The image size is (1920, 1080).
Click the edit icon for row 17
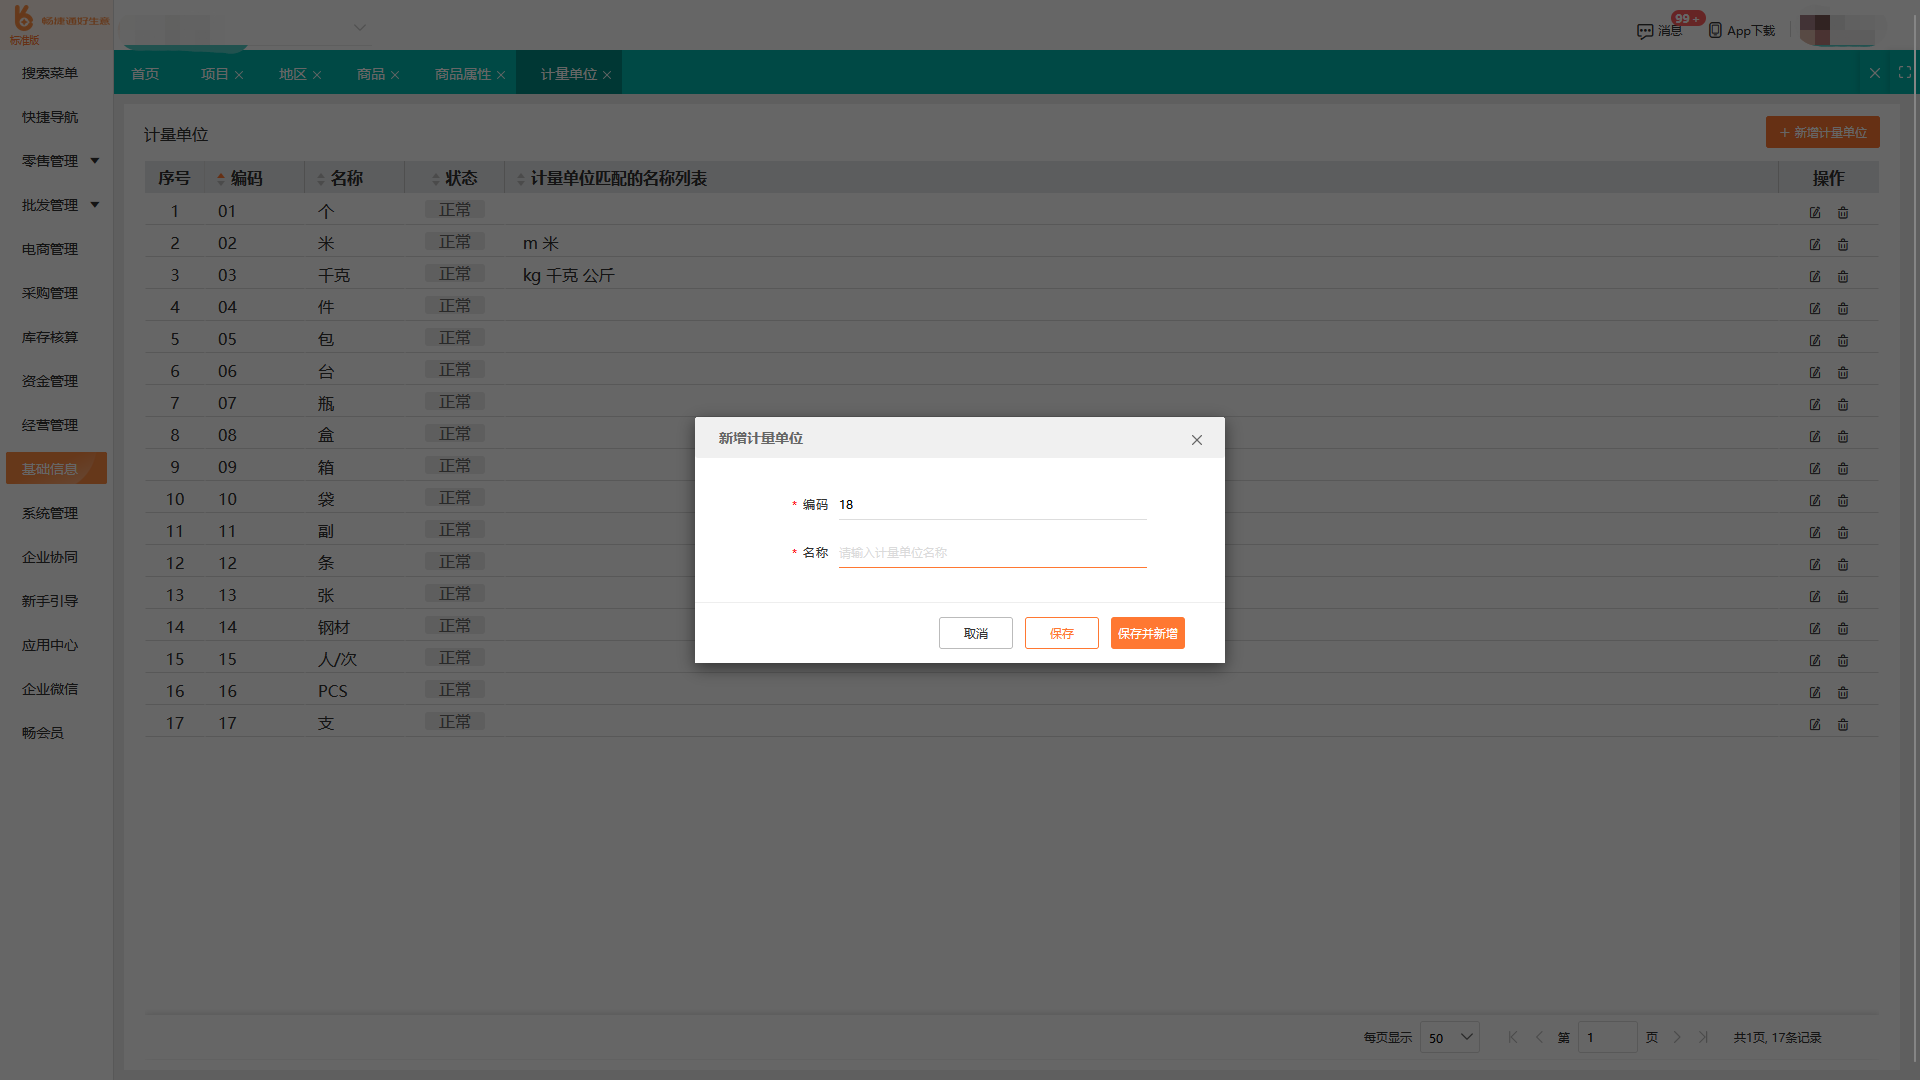[x=1815, y=724]
